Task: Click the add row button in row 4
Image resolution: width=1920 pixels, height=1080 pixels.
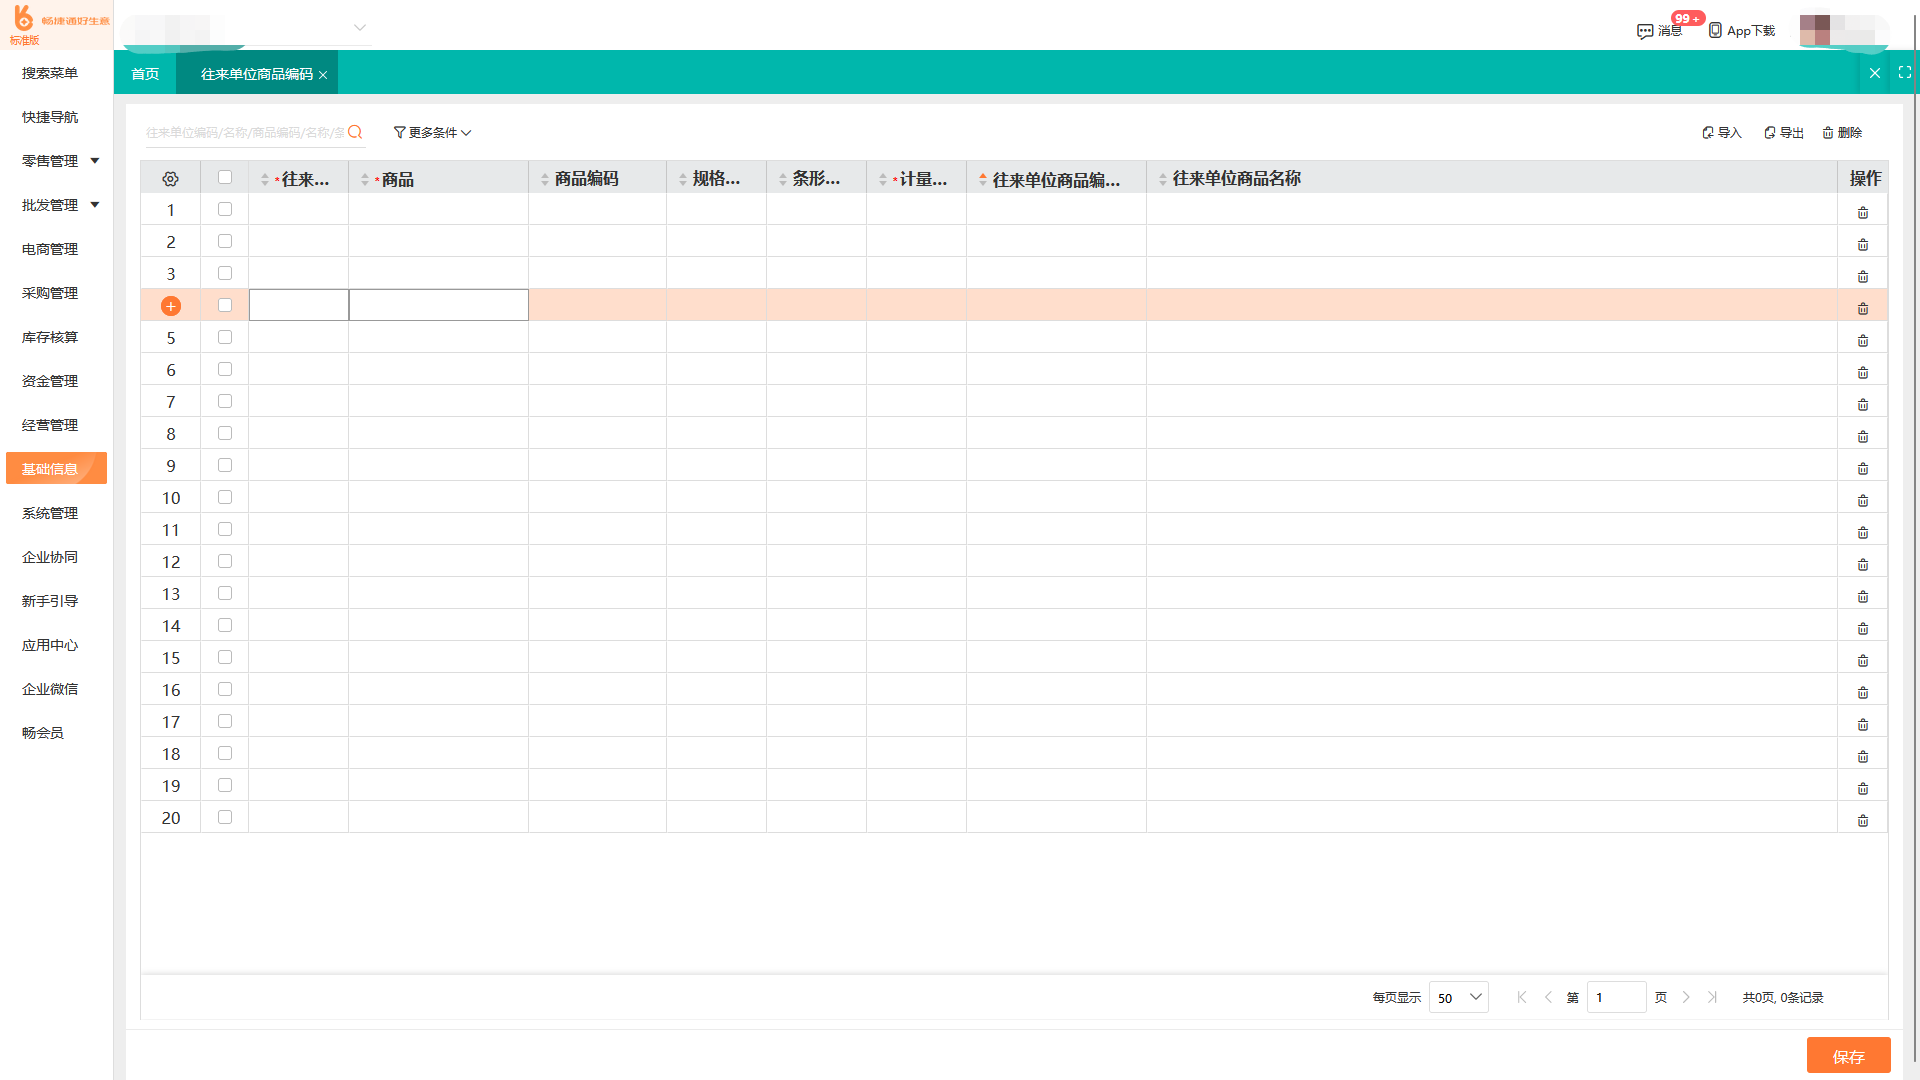Action: 170,305
